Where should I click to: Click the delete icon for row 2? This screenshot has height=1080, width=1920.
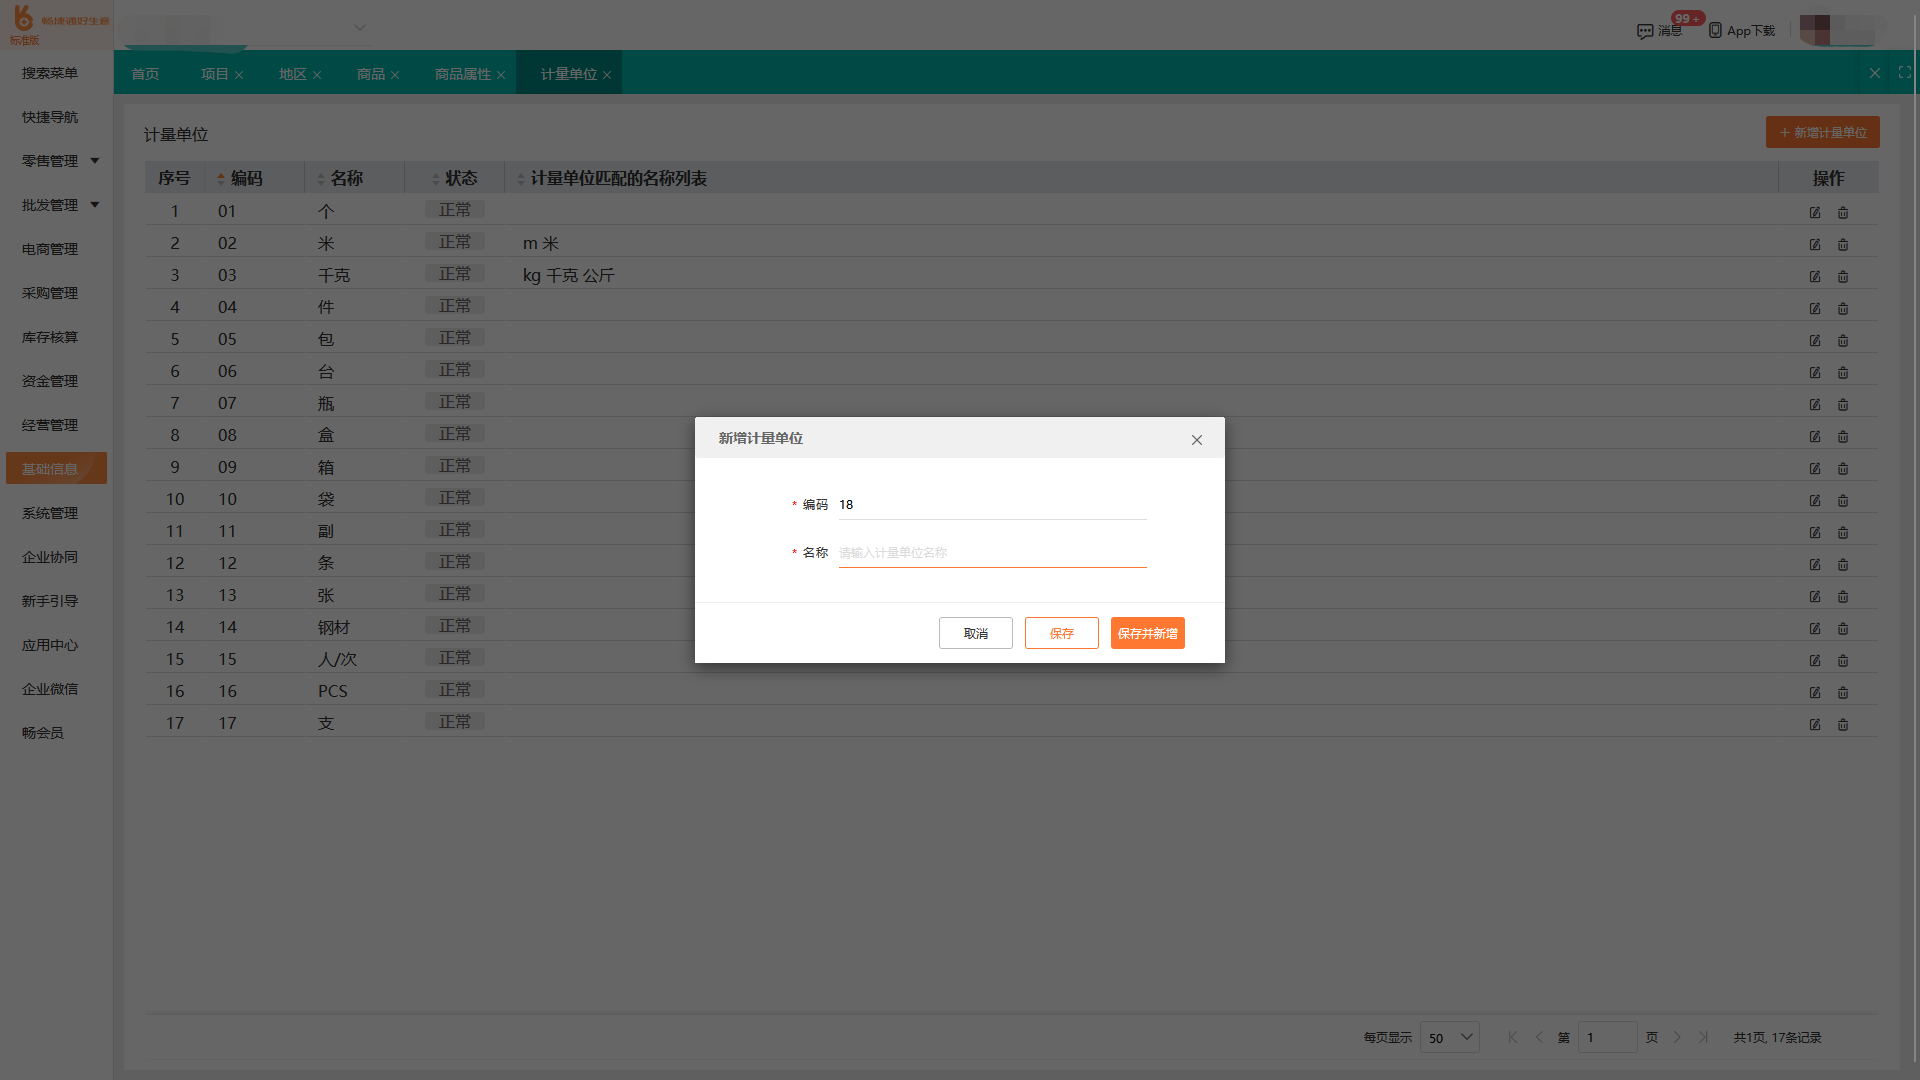coord(1844,244)
